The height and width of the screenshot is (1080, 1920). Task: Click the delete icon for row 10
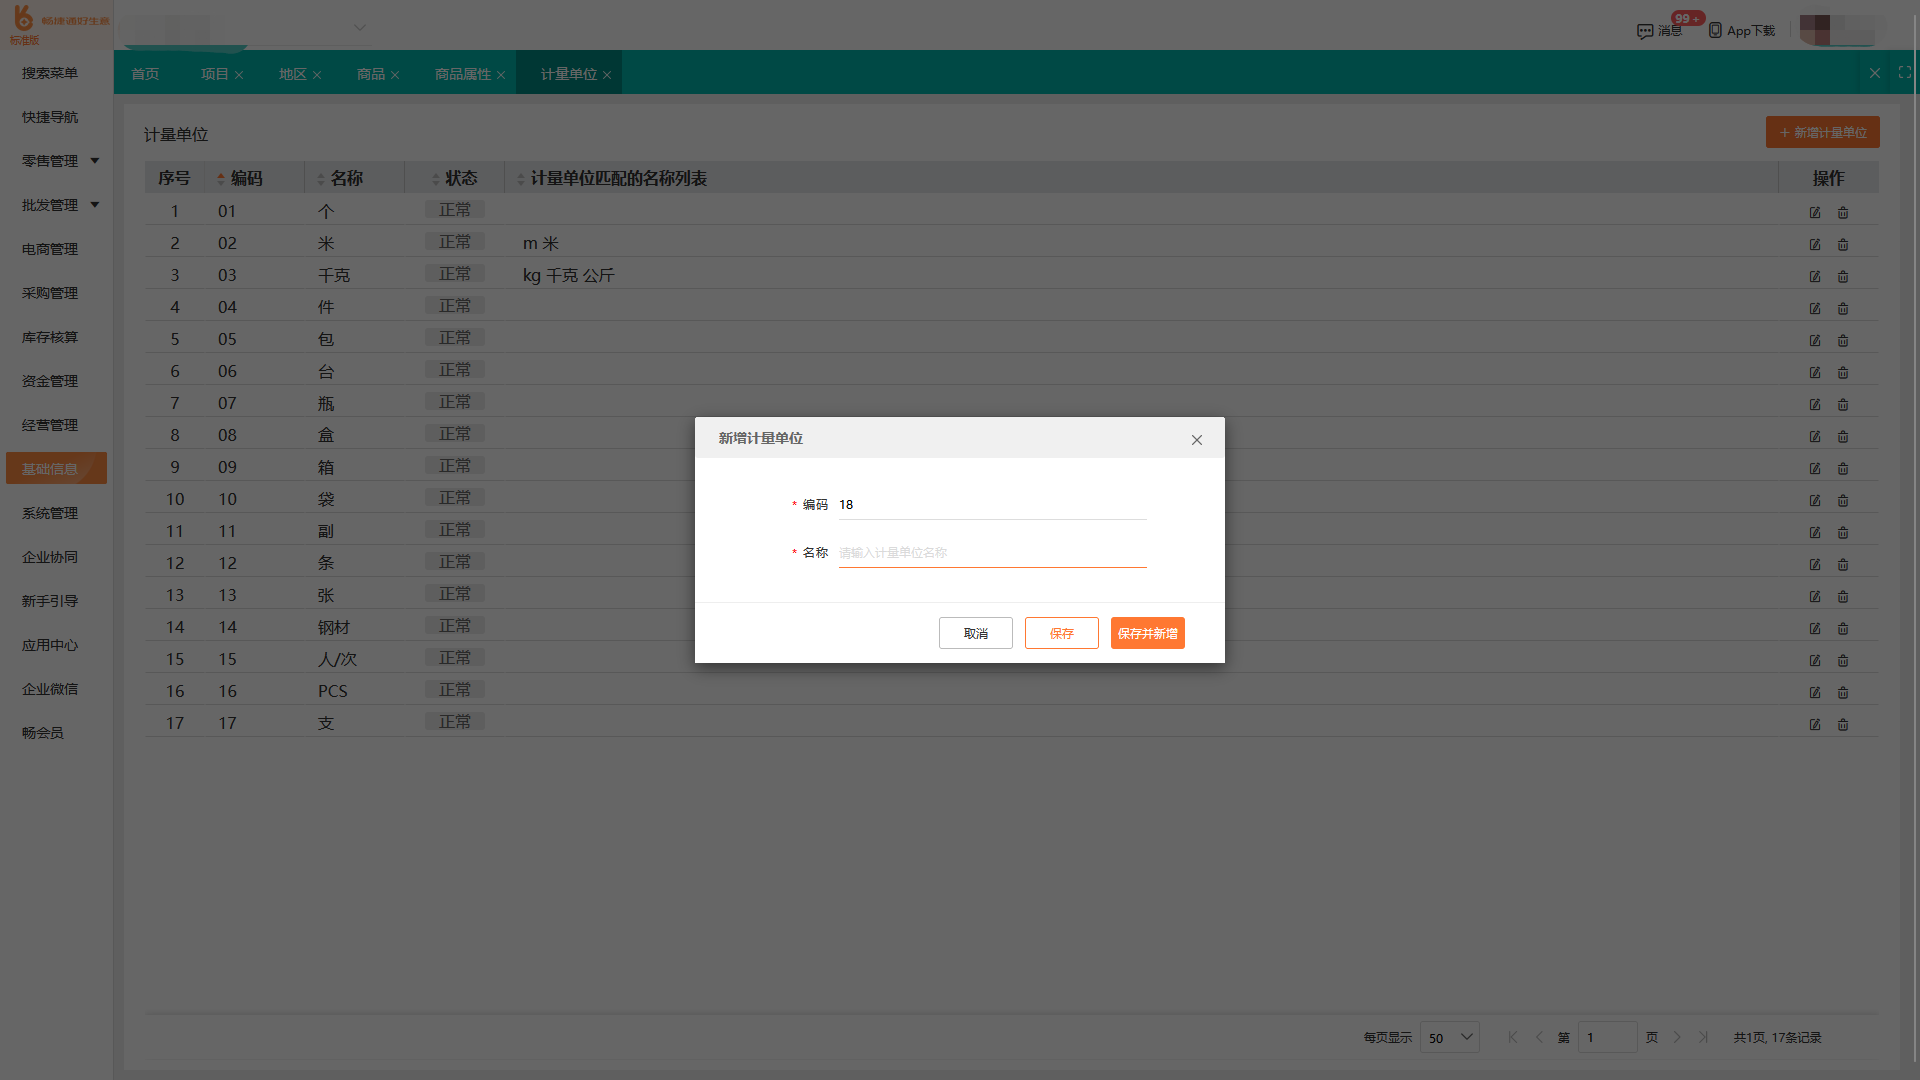pyautogui.click(x=1844, y=500)
